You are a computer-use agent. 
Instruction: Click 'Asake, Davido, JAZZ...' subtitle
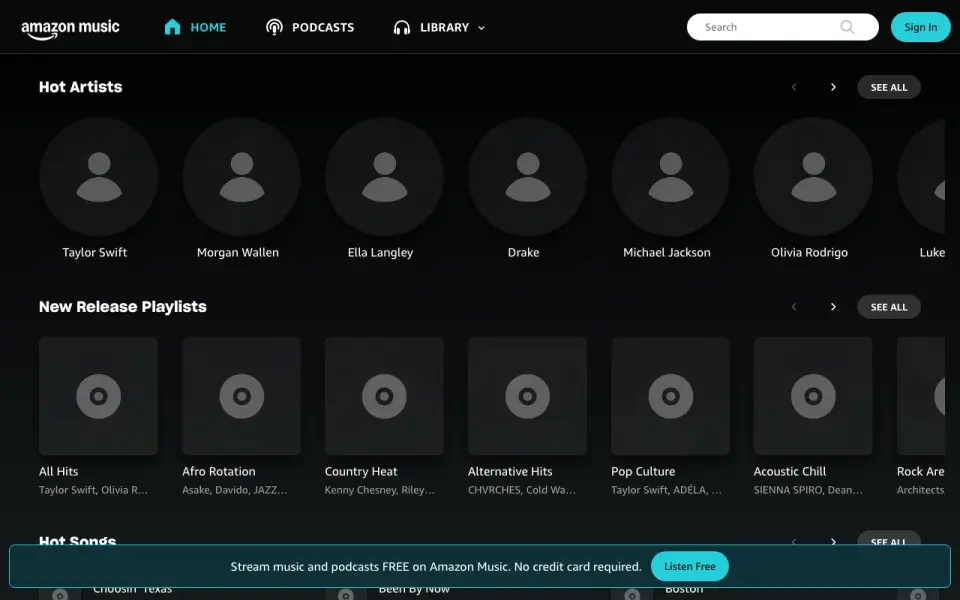[x=234, y=490]
